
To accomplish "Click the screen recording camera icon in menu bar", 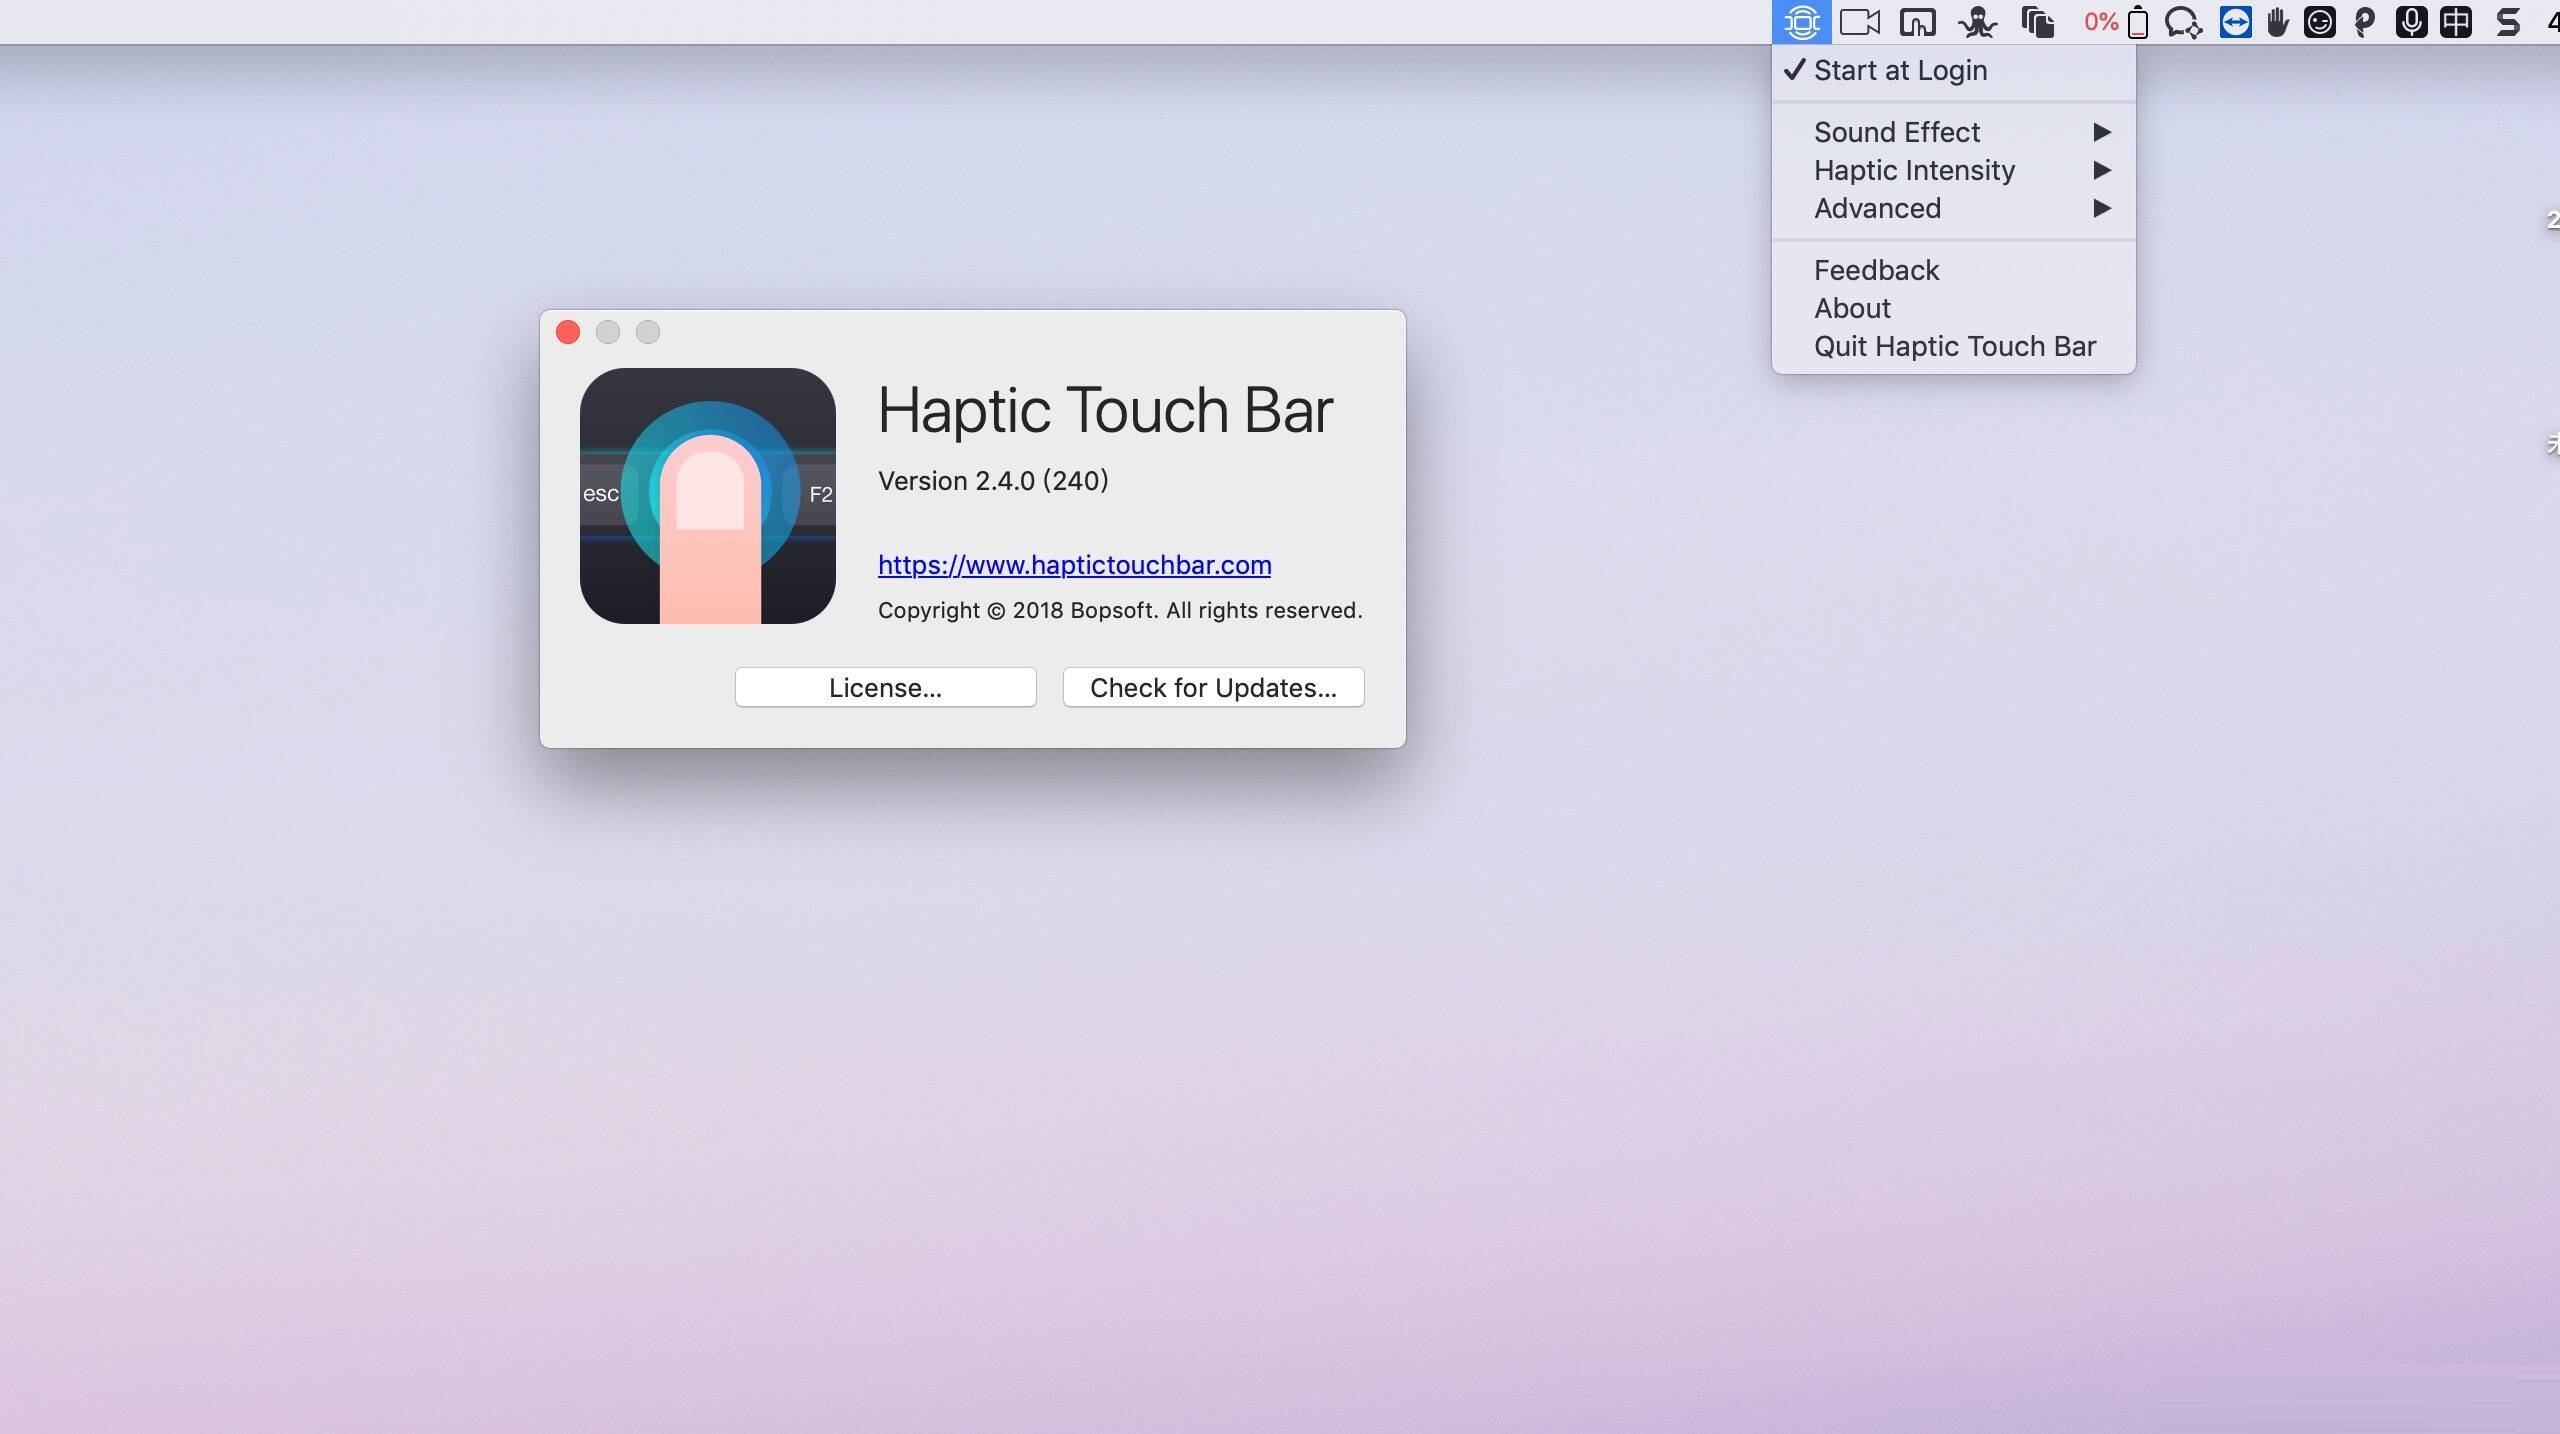I will [x=1858, y=21].
